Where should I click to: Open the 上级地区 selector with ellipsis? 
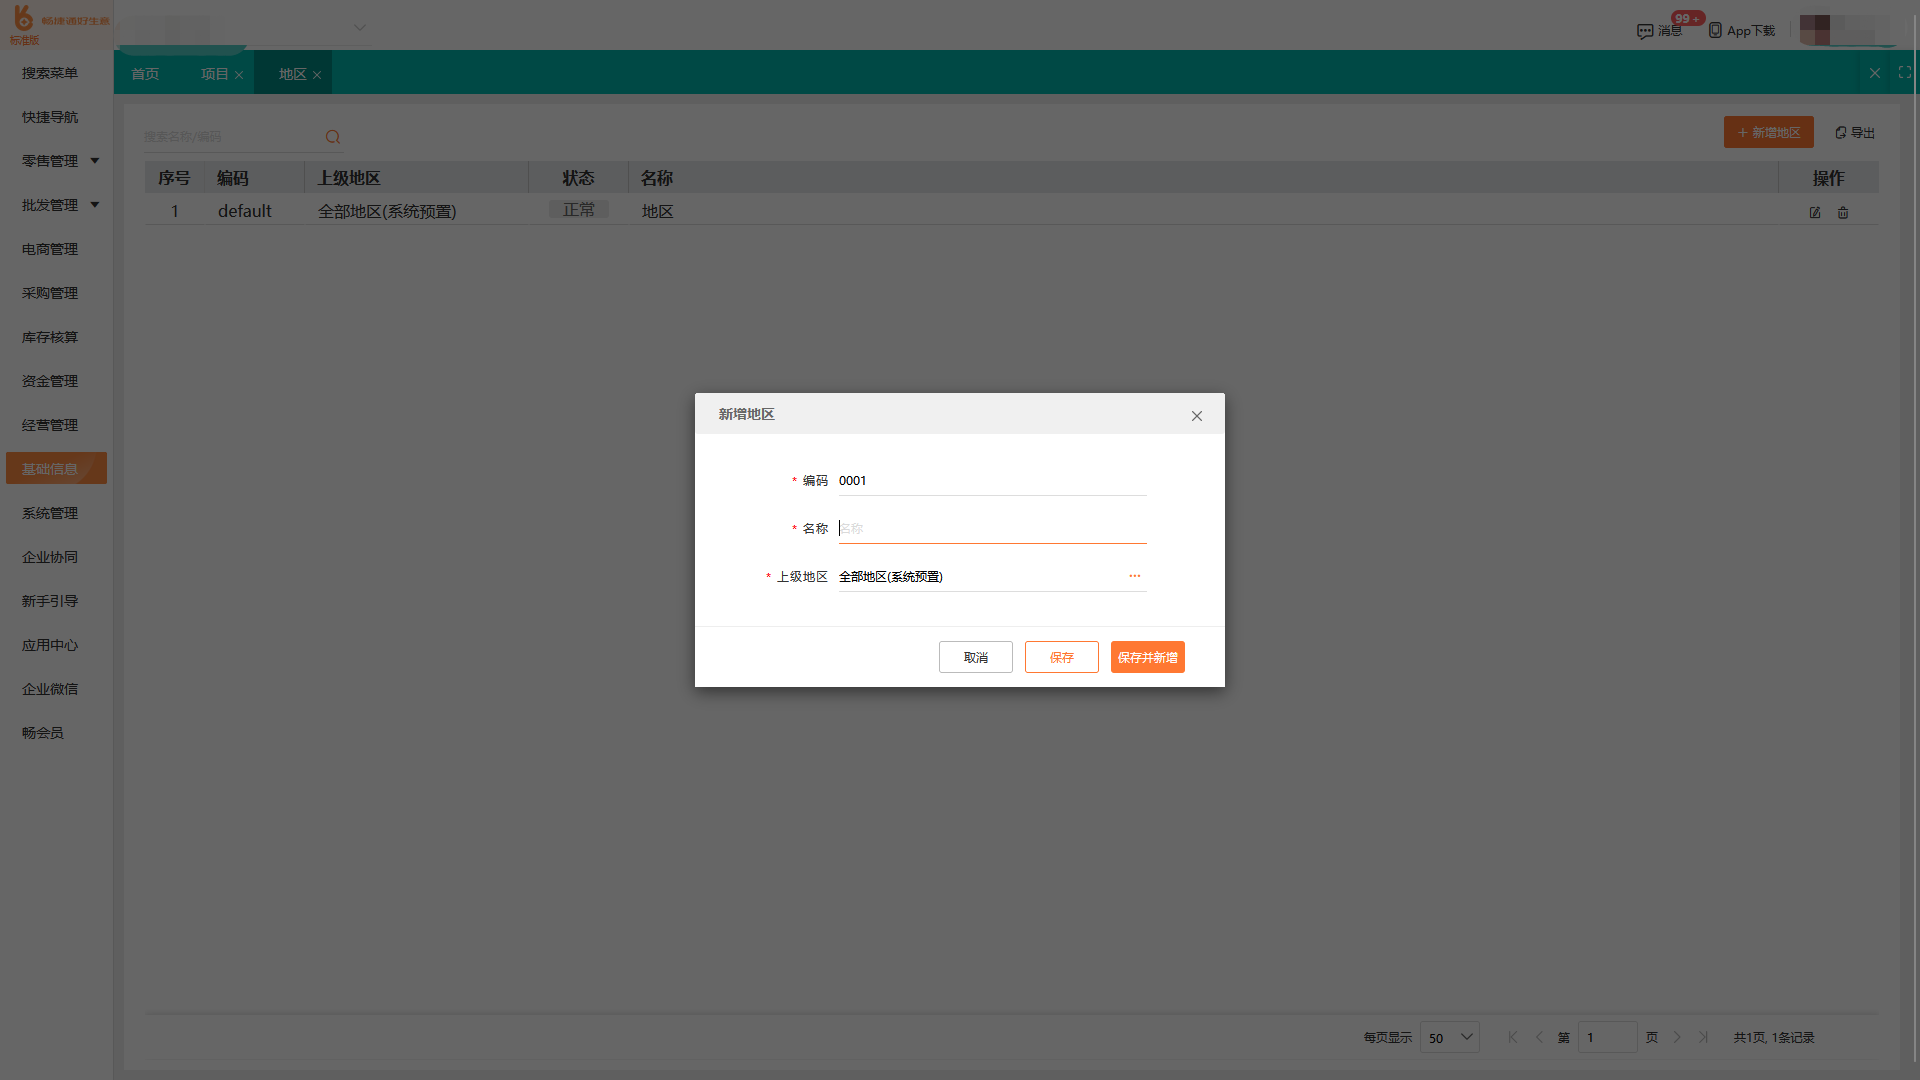click(1134, 575)
